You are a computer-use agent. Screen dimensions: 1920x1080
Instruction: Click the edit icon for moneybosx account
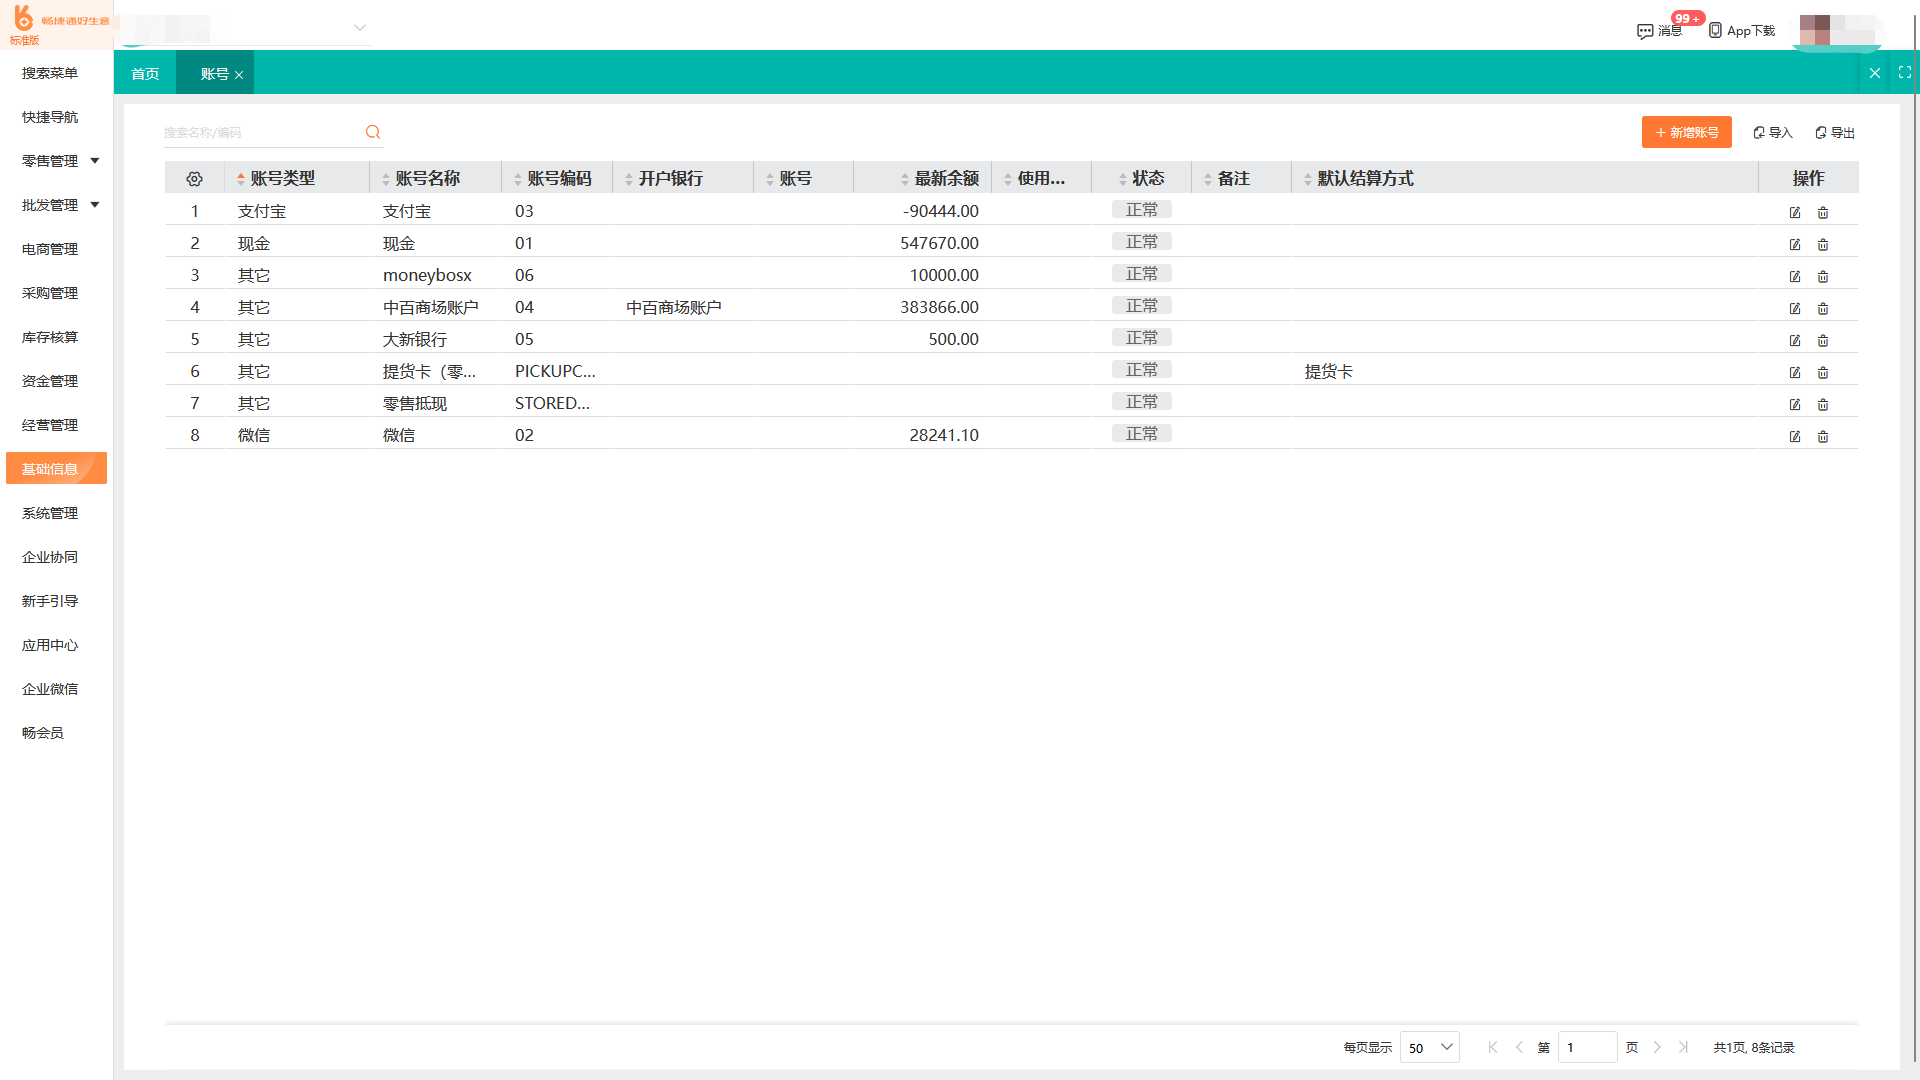[1795, 276]
